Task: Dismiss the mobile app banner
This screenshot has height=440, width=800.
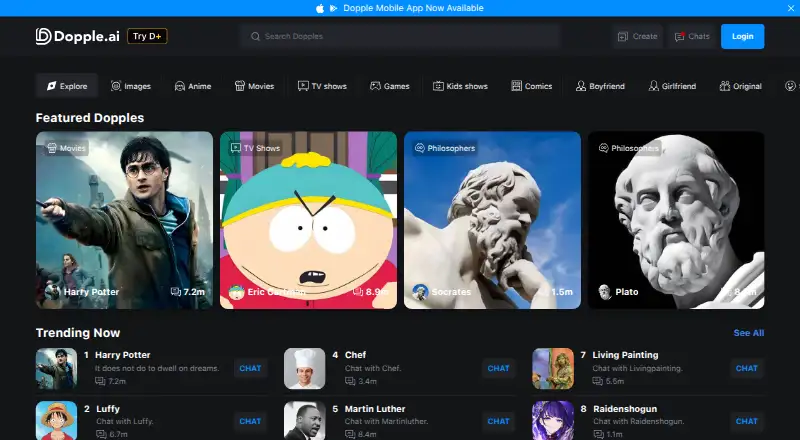Action: tap(791, 8)
